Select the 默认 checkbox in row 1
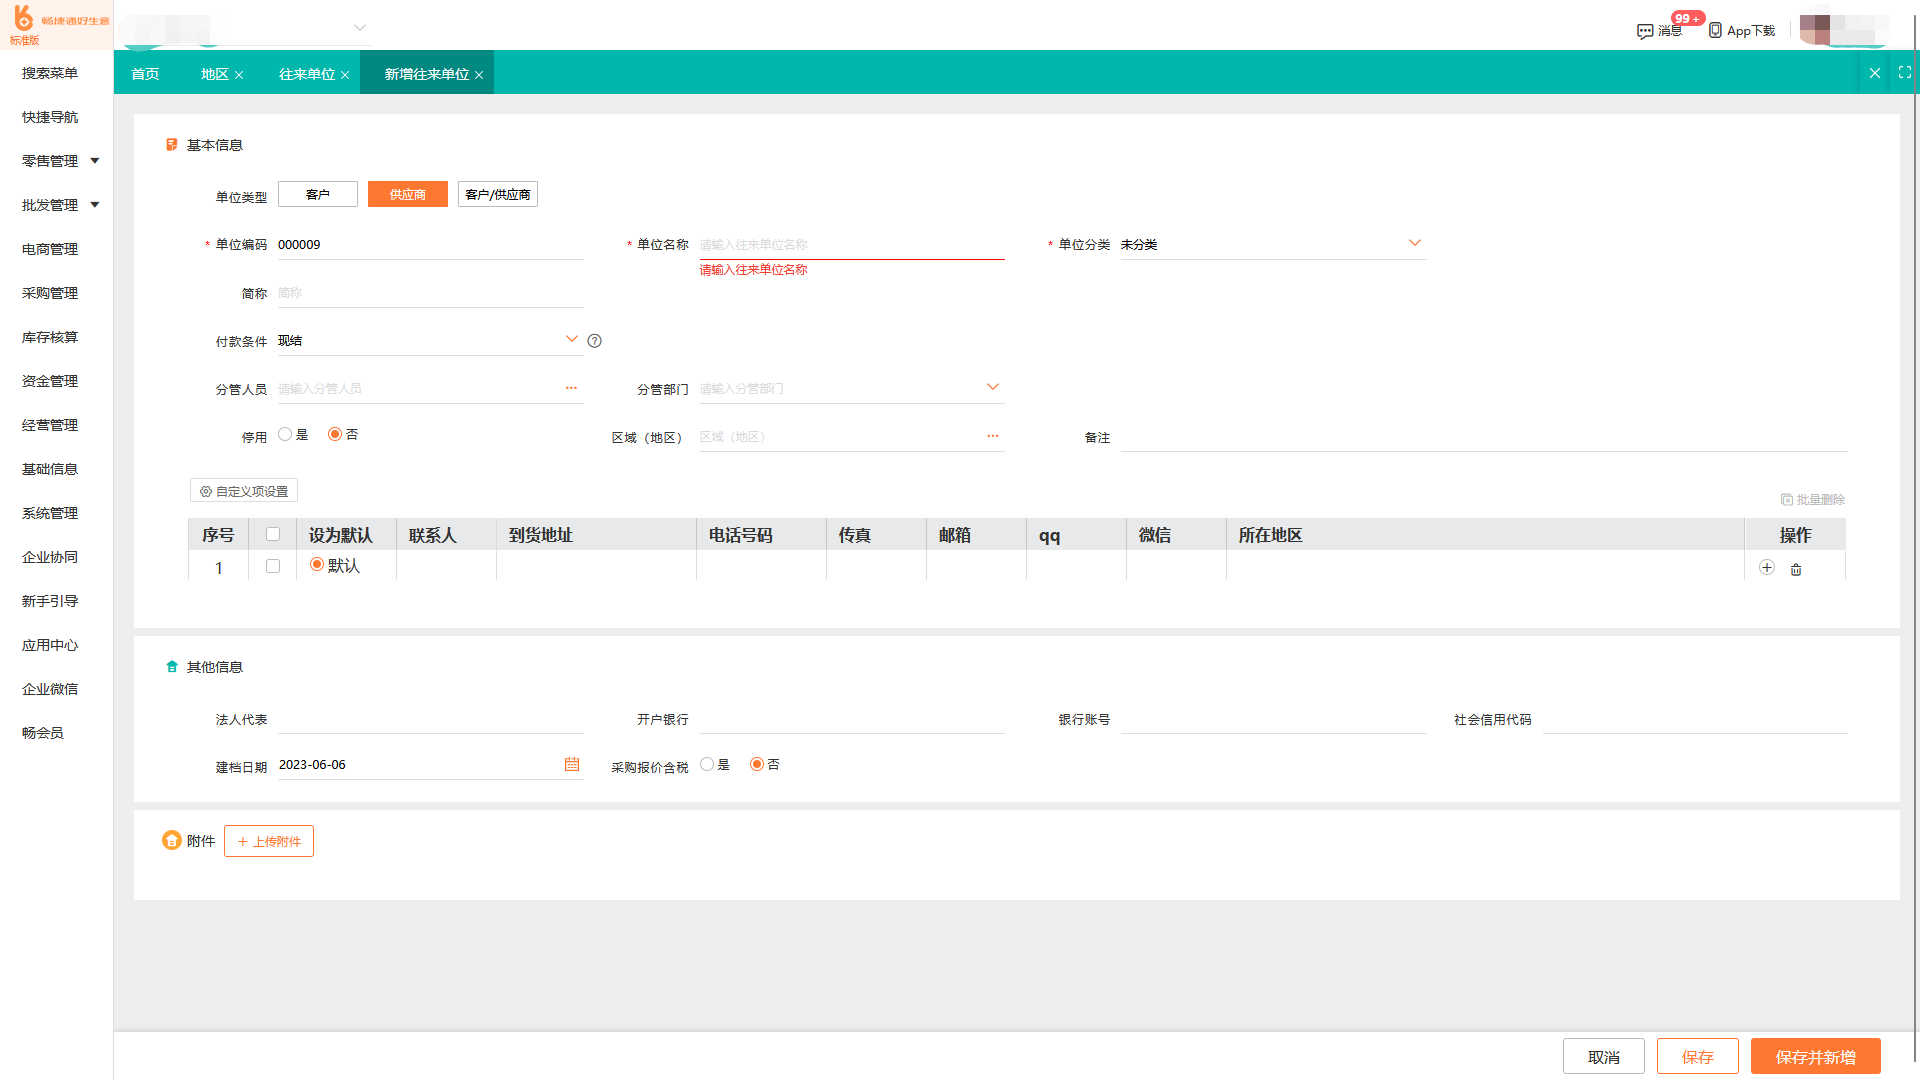 273,566
